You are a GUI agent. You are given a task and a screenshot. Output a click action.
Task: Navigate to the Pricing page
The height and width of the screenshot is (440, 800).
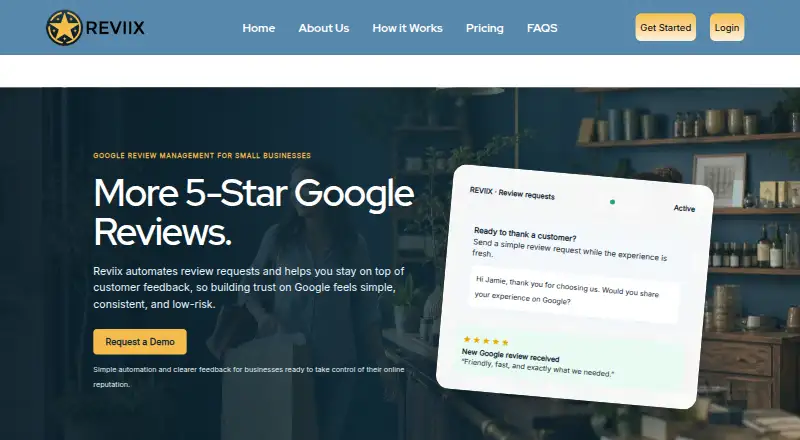484,28
